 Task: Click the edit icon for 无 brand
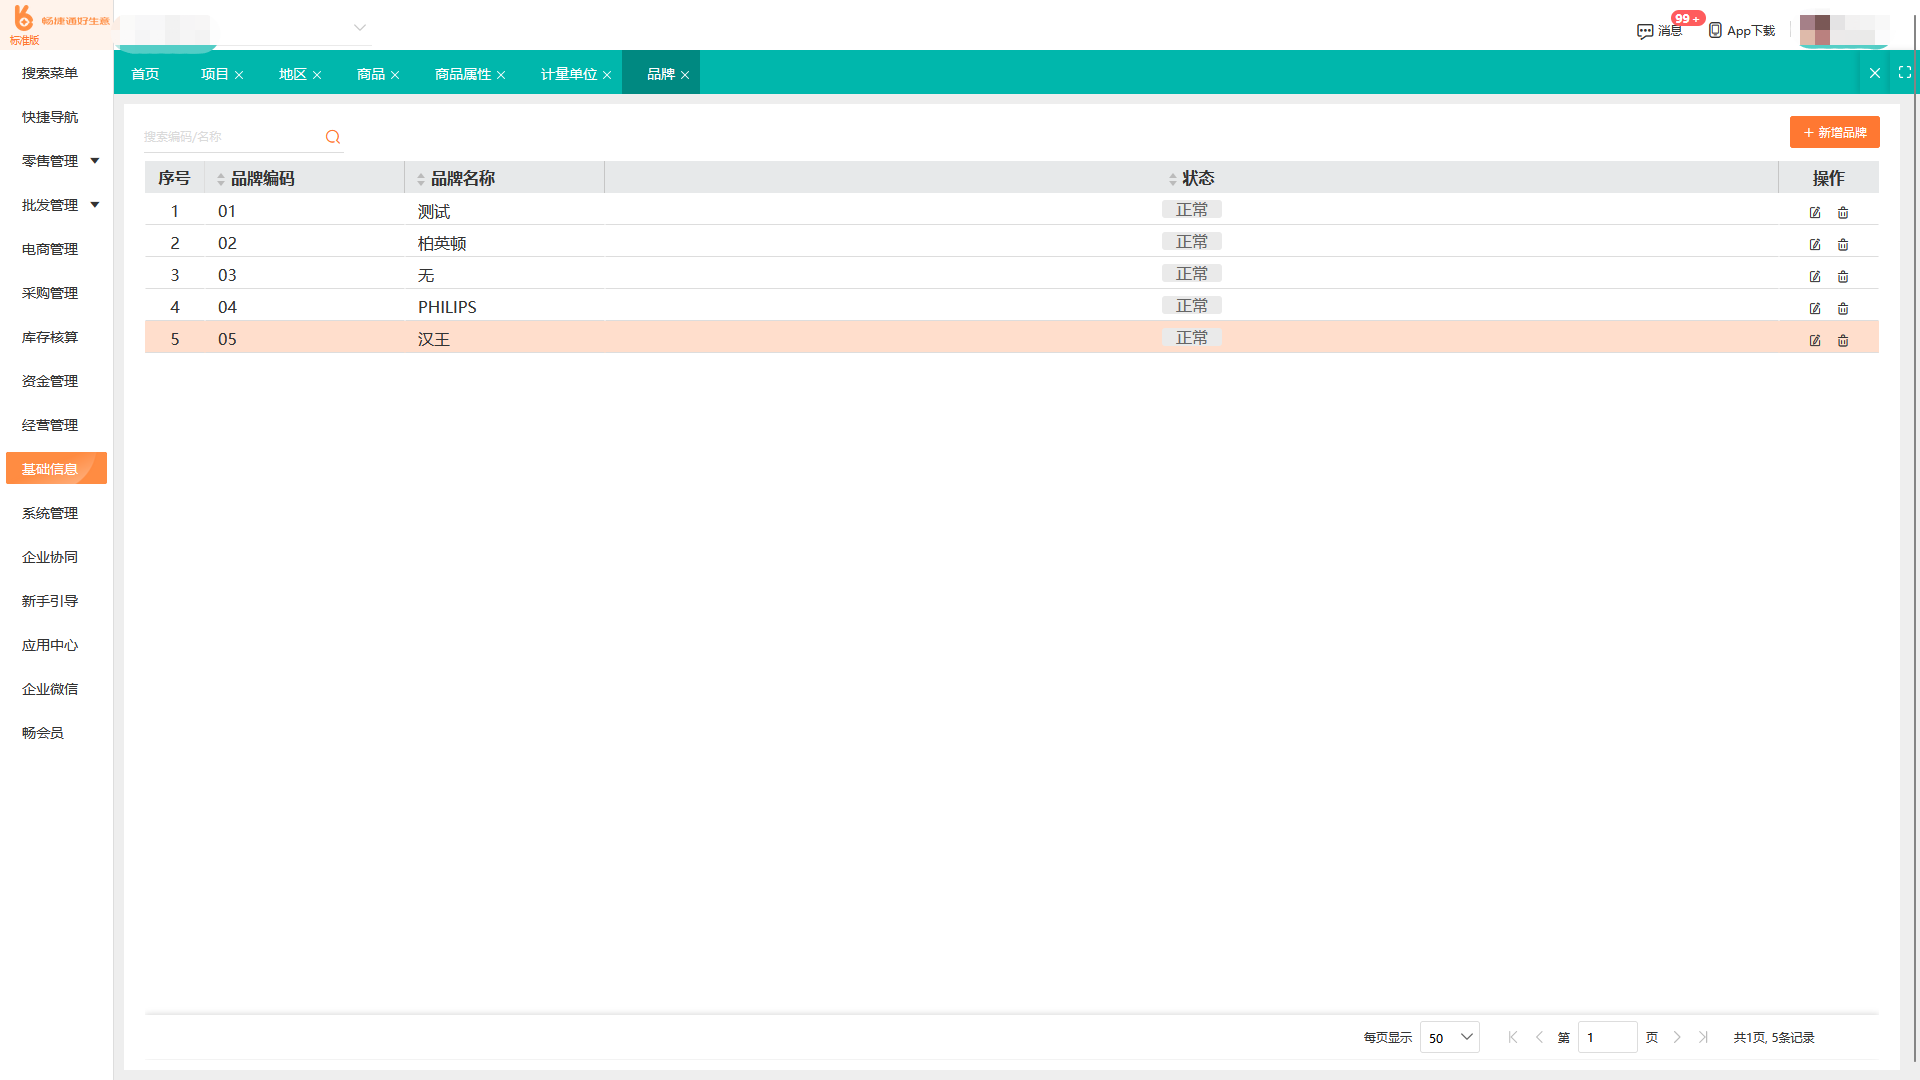pyautogui.click(x=1816, y=274)
